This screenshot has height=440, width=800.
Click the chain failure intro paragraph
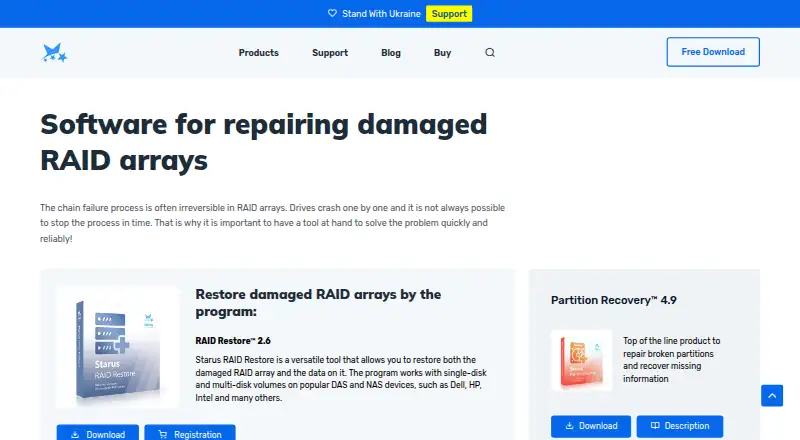click(272, 223)
